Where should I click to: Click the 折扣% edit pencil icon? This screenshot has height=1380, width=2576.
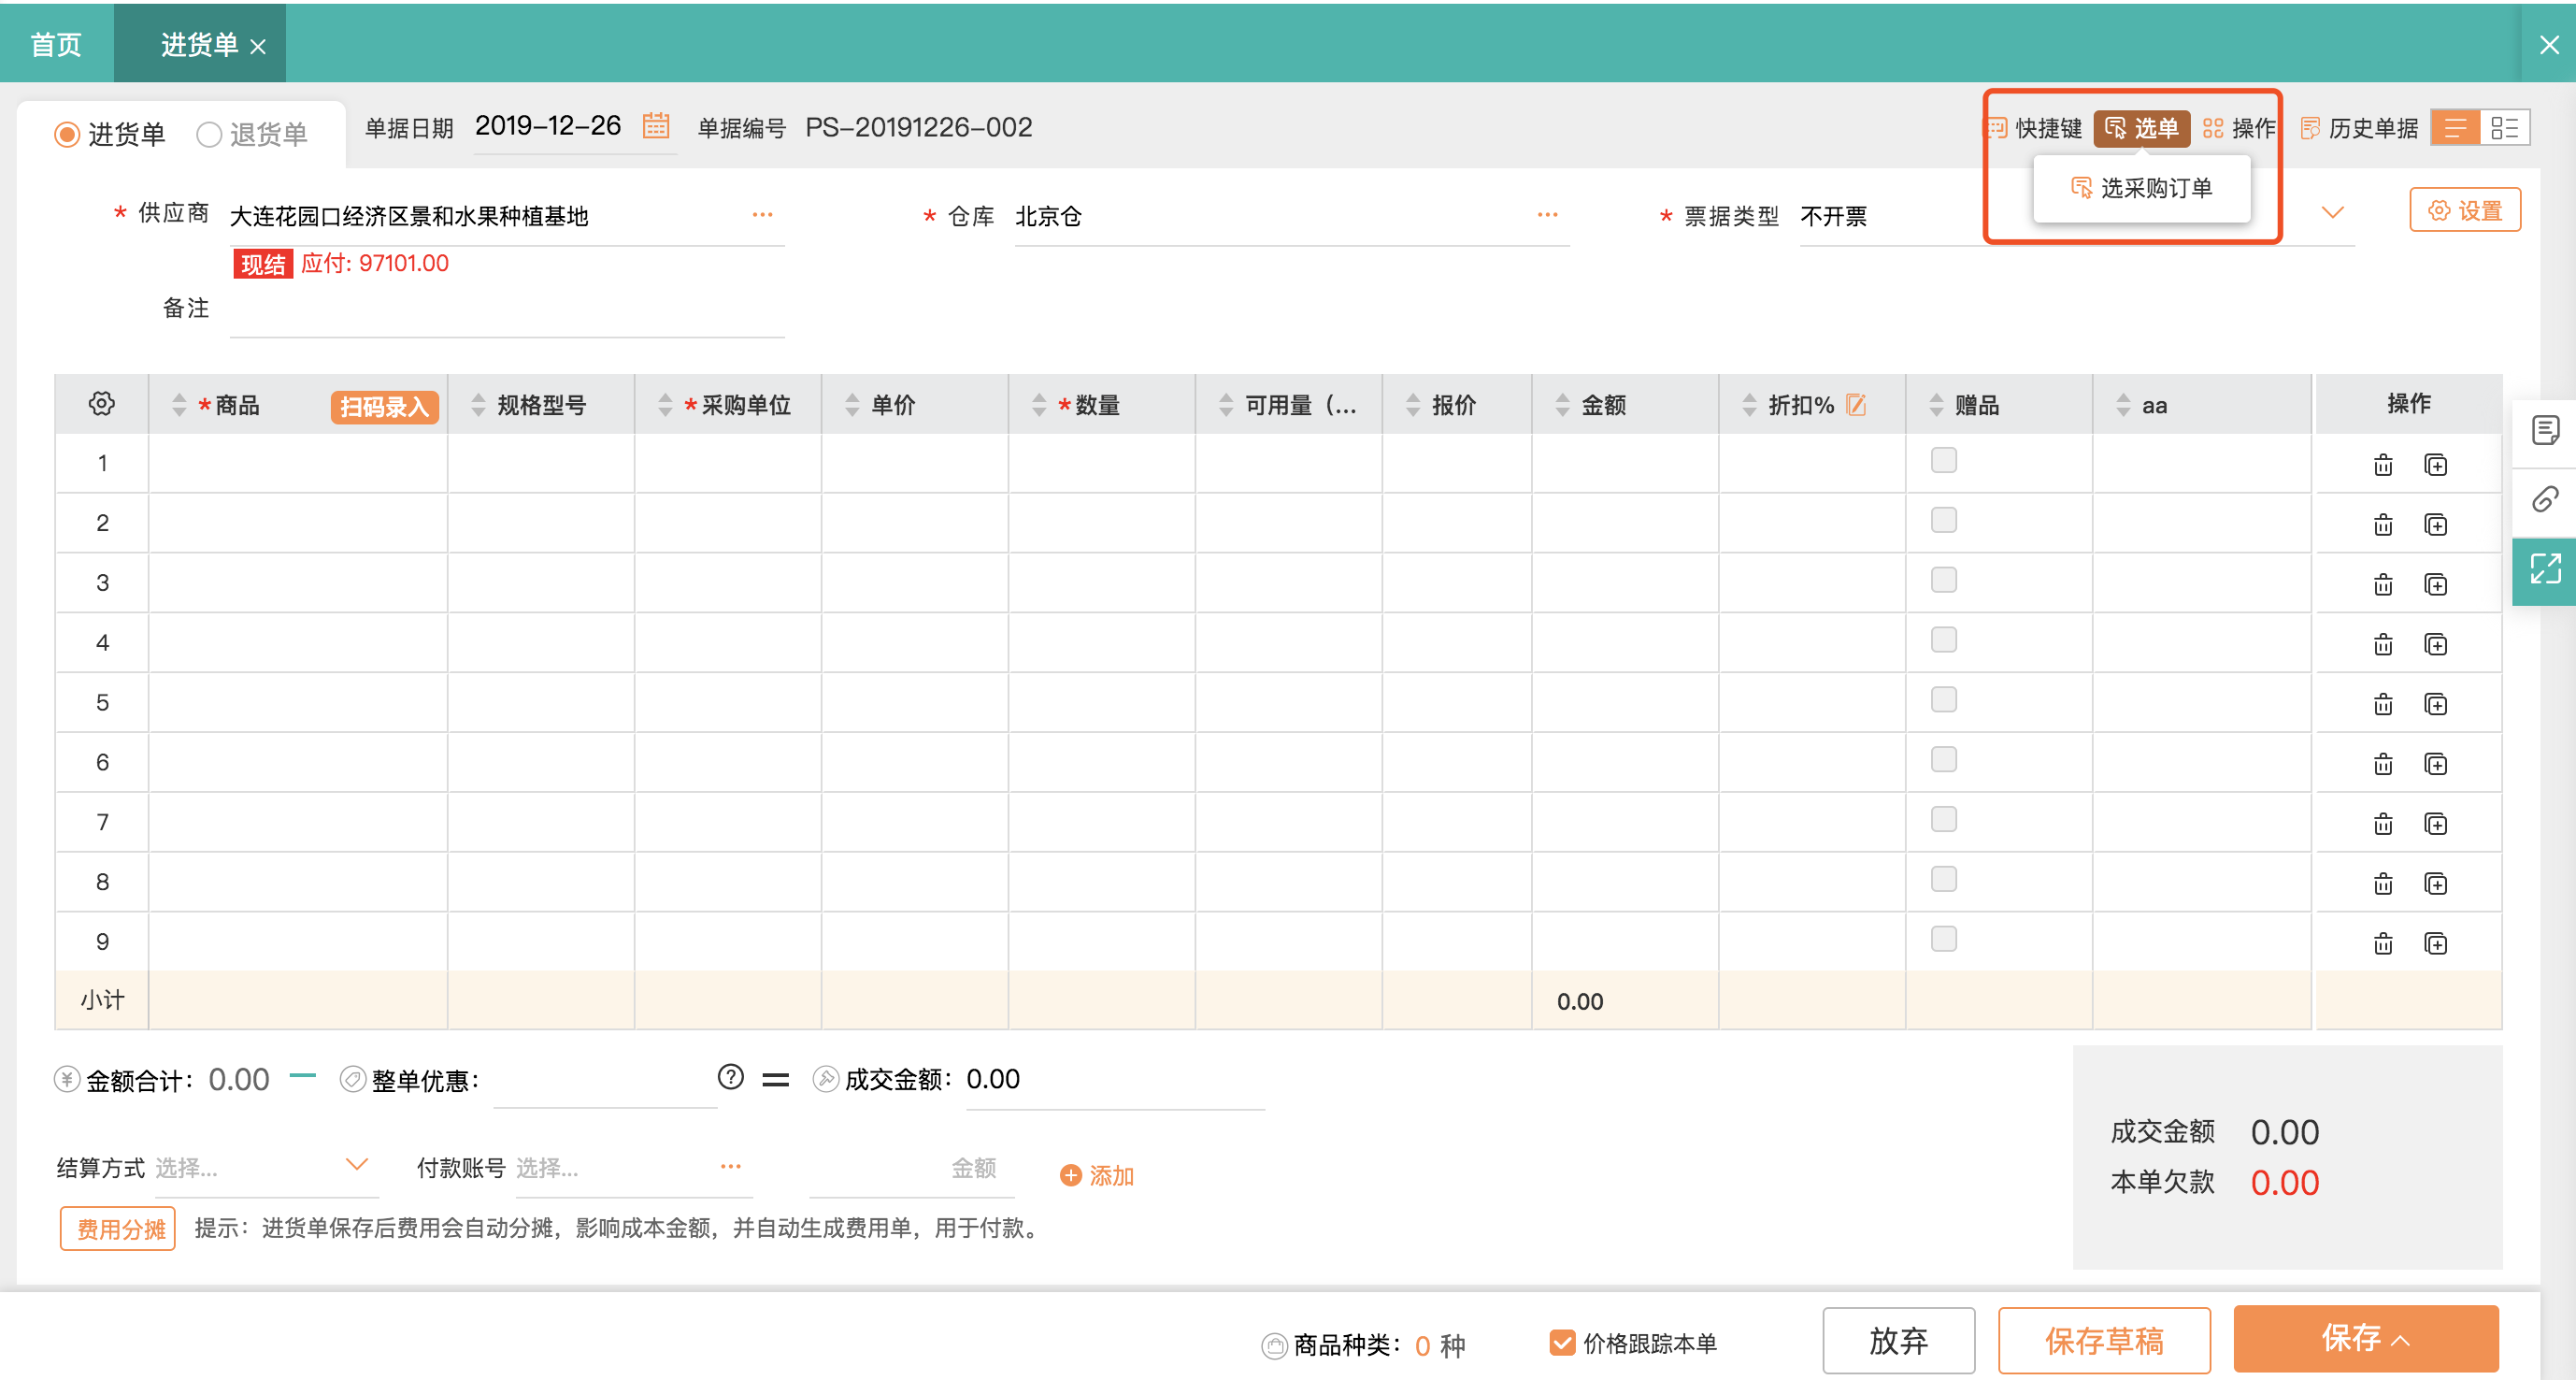point(1870,406)
